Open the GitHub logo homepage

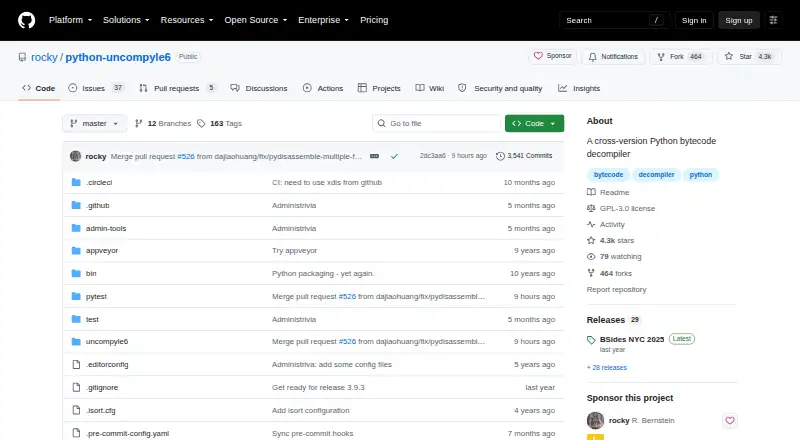point(27,20)
